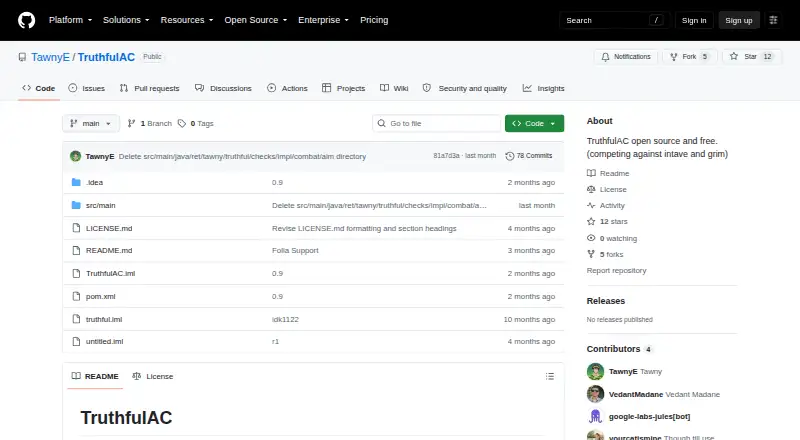Image resolution: width=800 pixels, height=440 pixels.
Task: Open the Resources dropdown
Action: 187,20
